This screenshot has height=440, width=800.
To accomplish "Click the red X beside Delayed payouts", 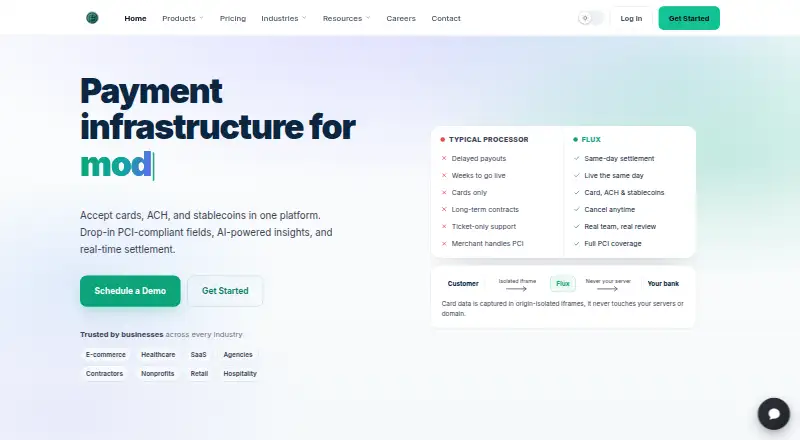I will point(444,158).
